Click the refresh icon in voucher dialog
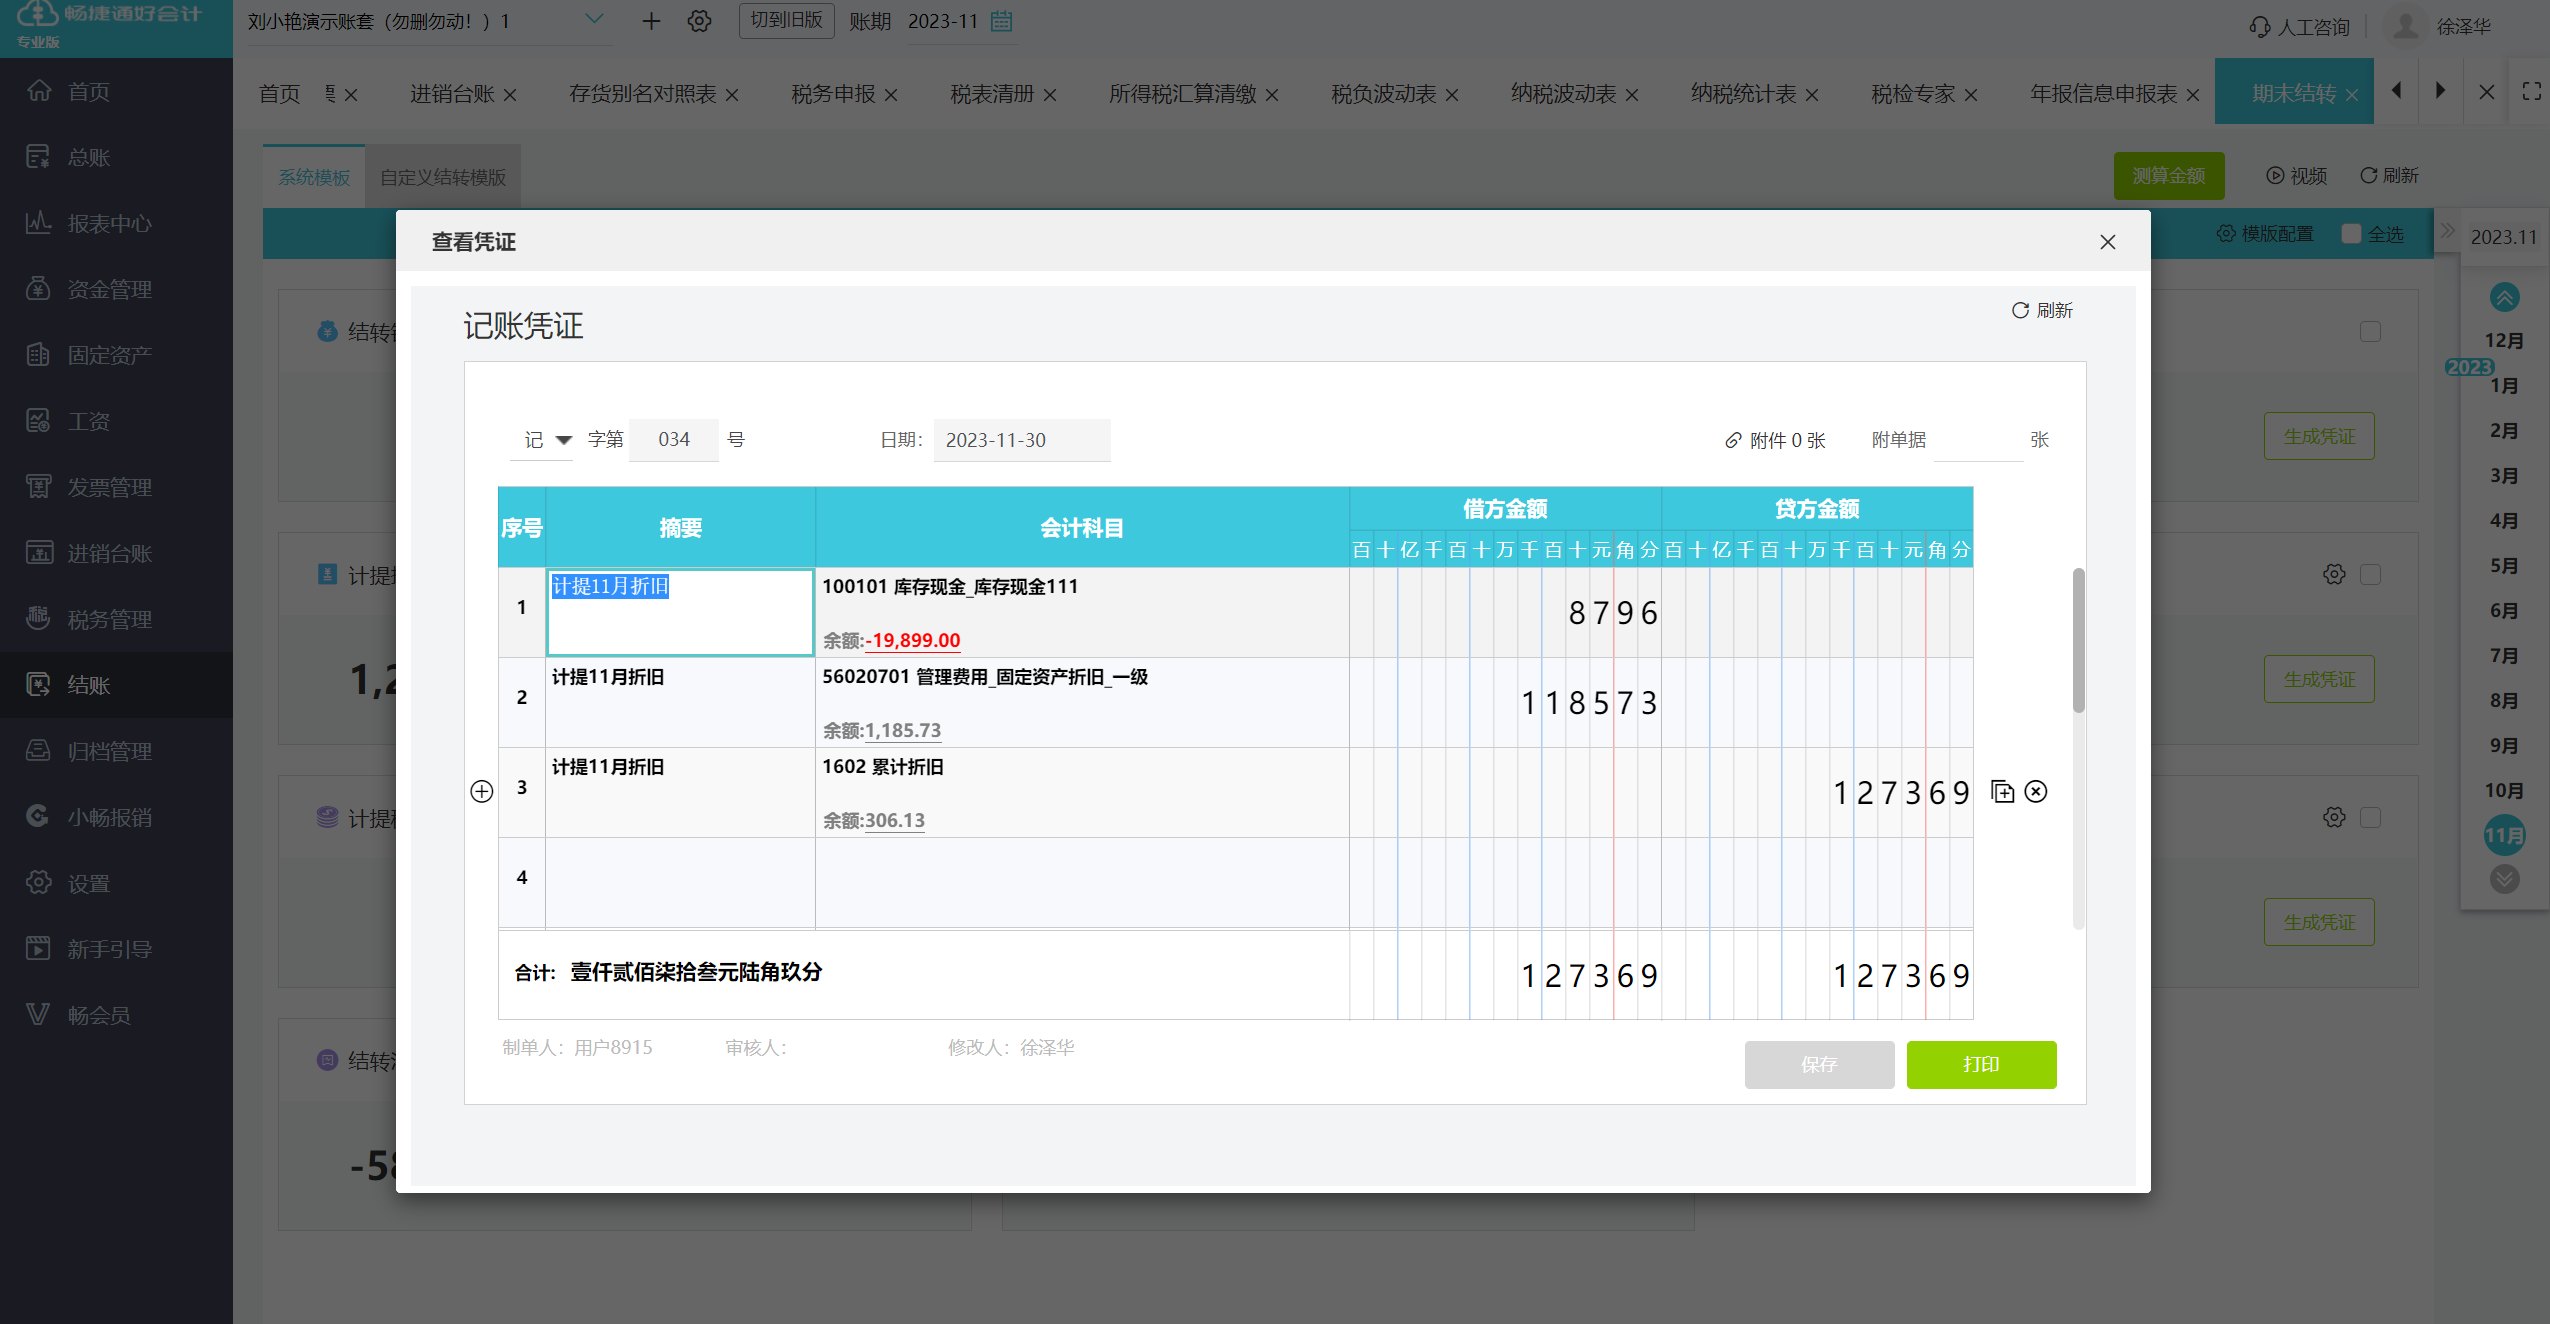Viewport: 2550px width, 1324px height. [x=2020, y=309]
